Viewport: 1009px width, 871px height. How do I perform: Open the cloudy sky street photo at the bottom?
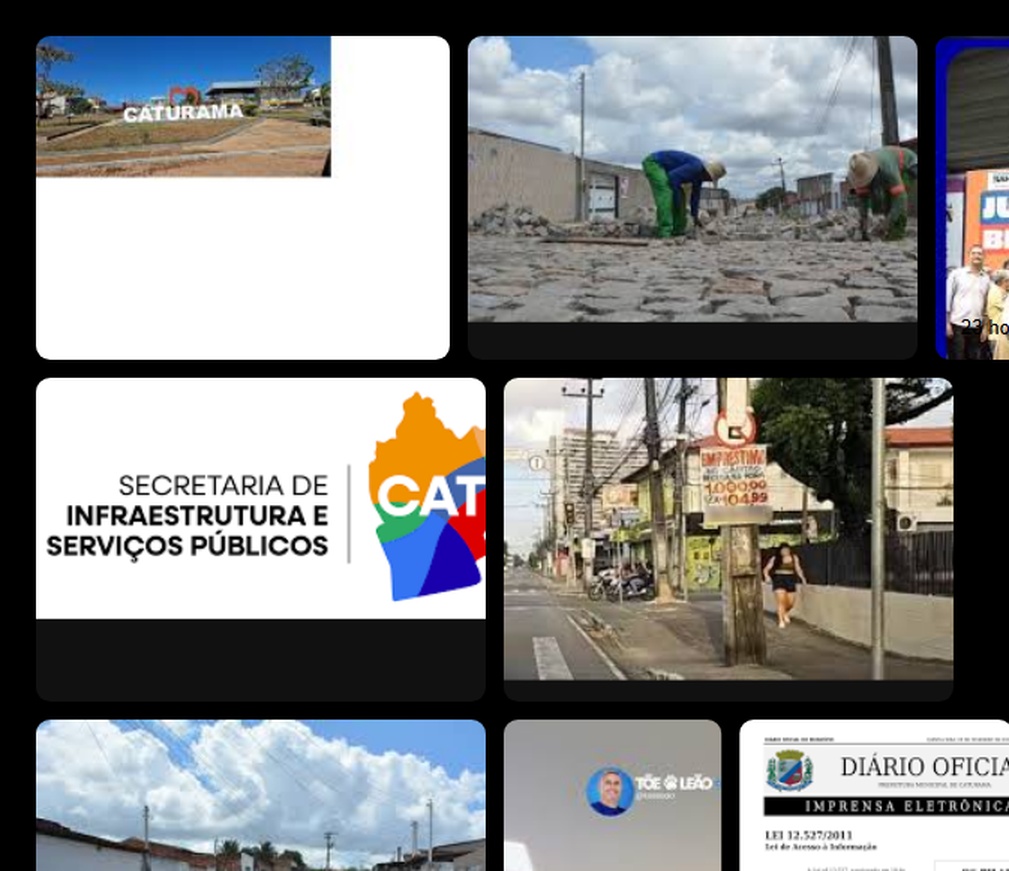pos(260,795)
